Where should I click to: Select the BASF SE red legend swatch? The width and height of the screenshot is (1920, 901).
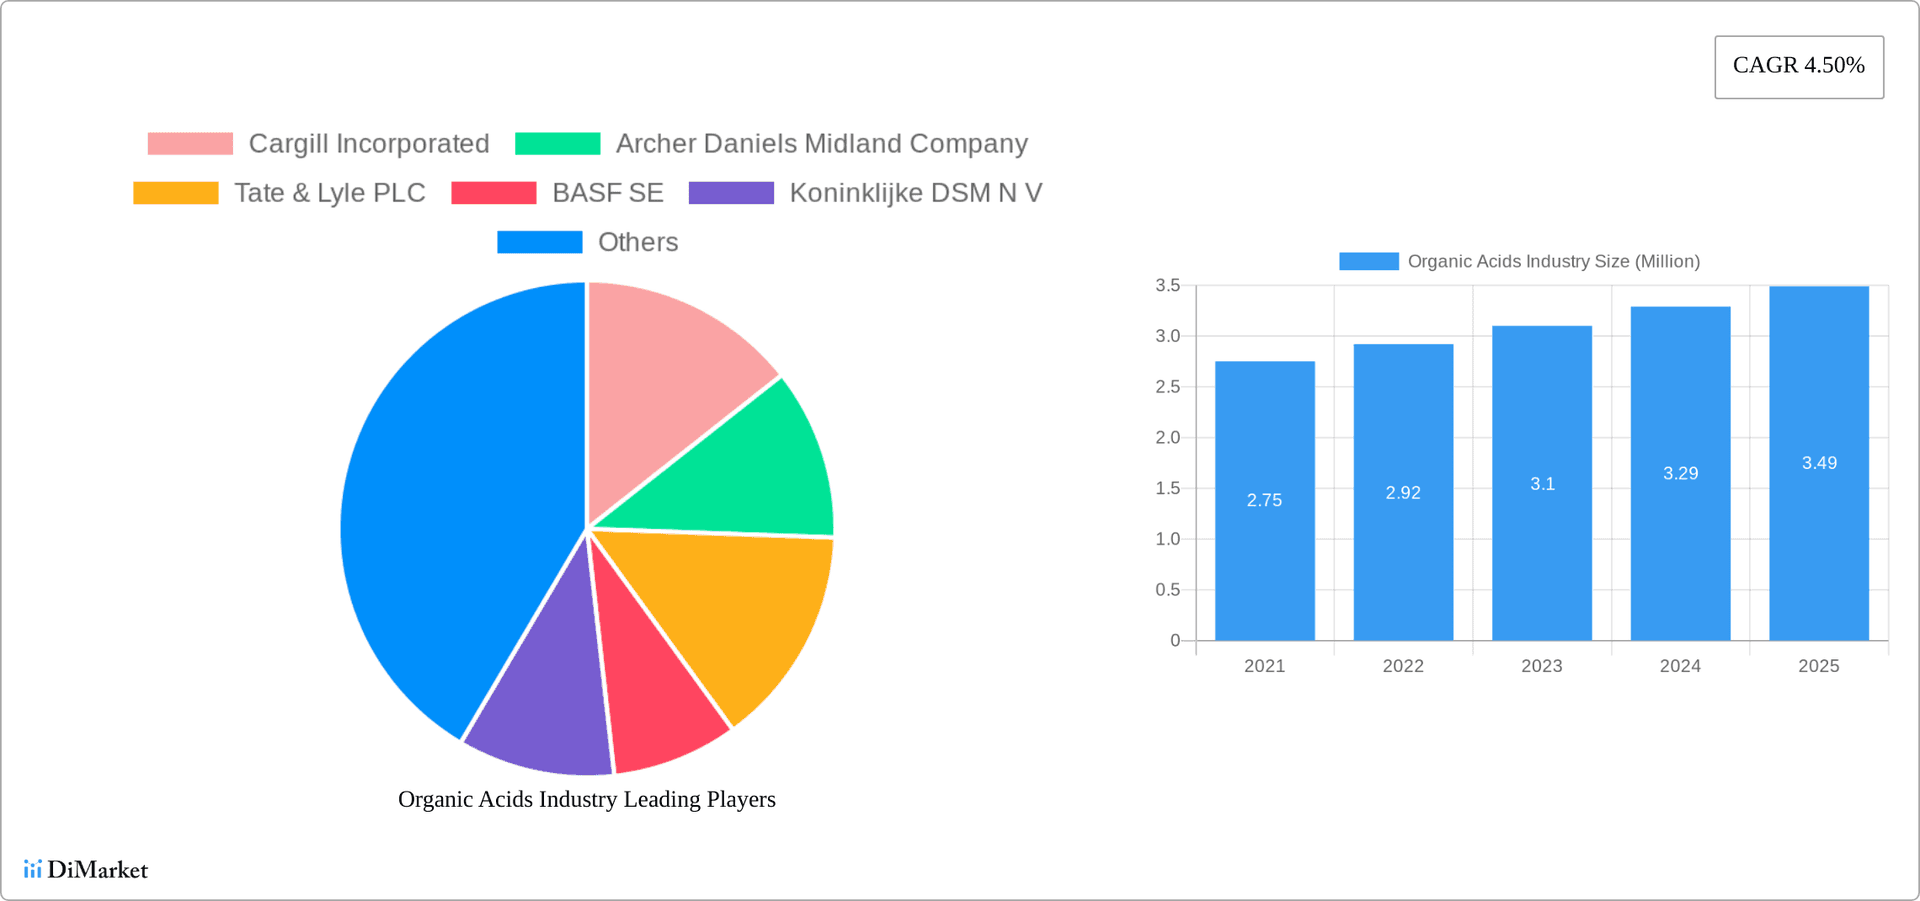pyautogui.click(x=494, y=192)
